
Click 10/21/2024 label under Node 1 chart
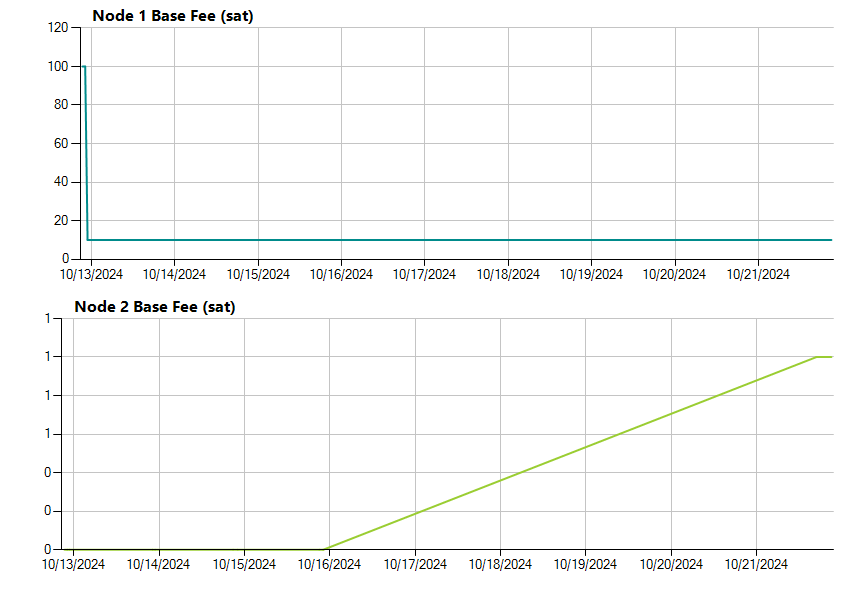pos(757,274)
